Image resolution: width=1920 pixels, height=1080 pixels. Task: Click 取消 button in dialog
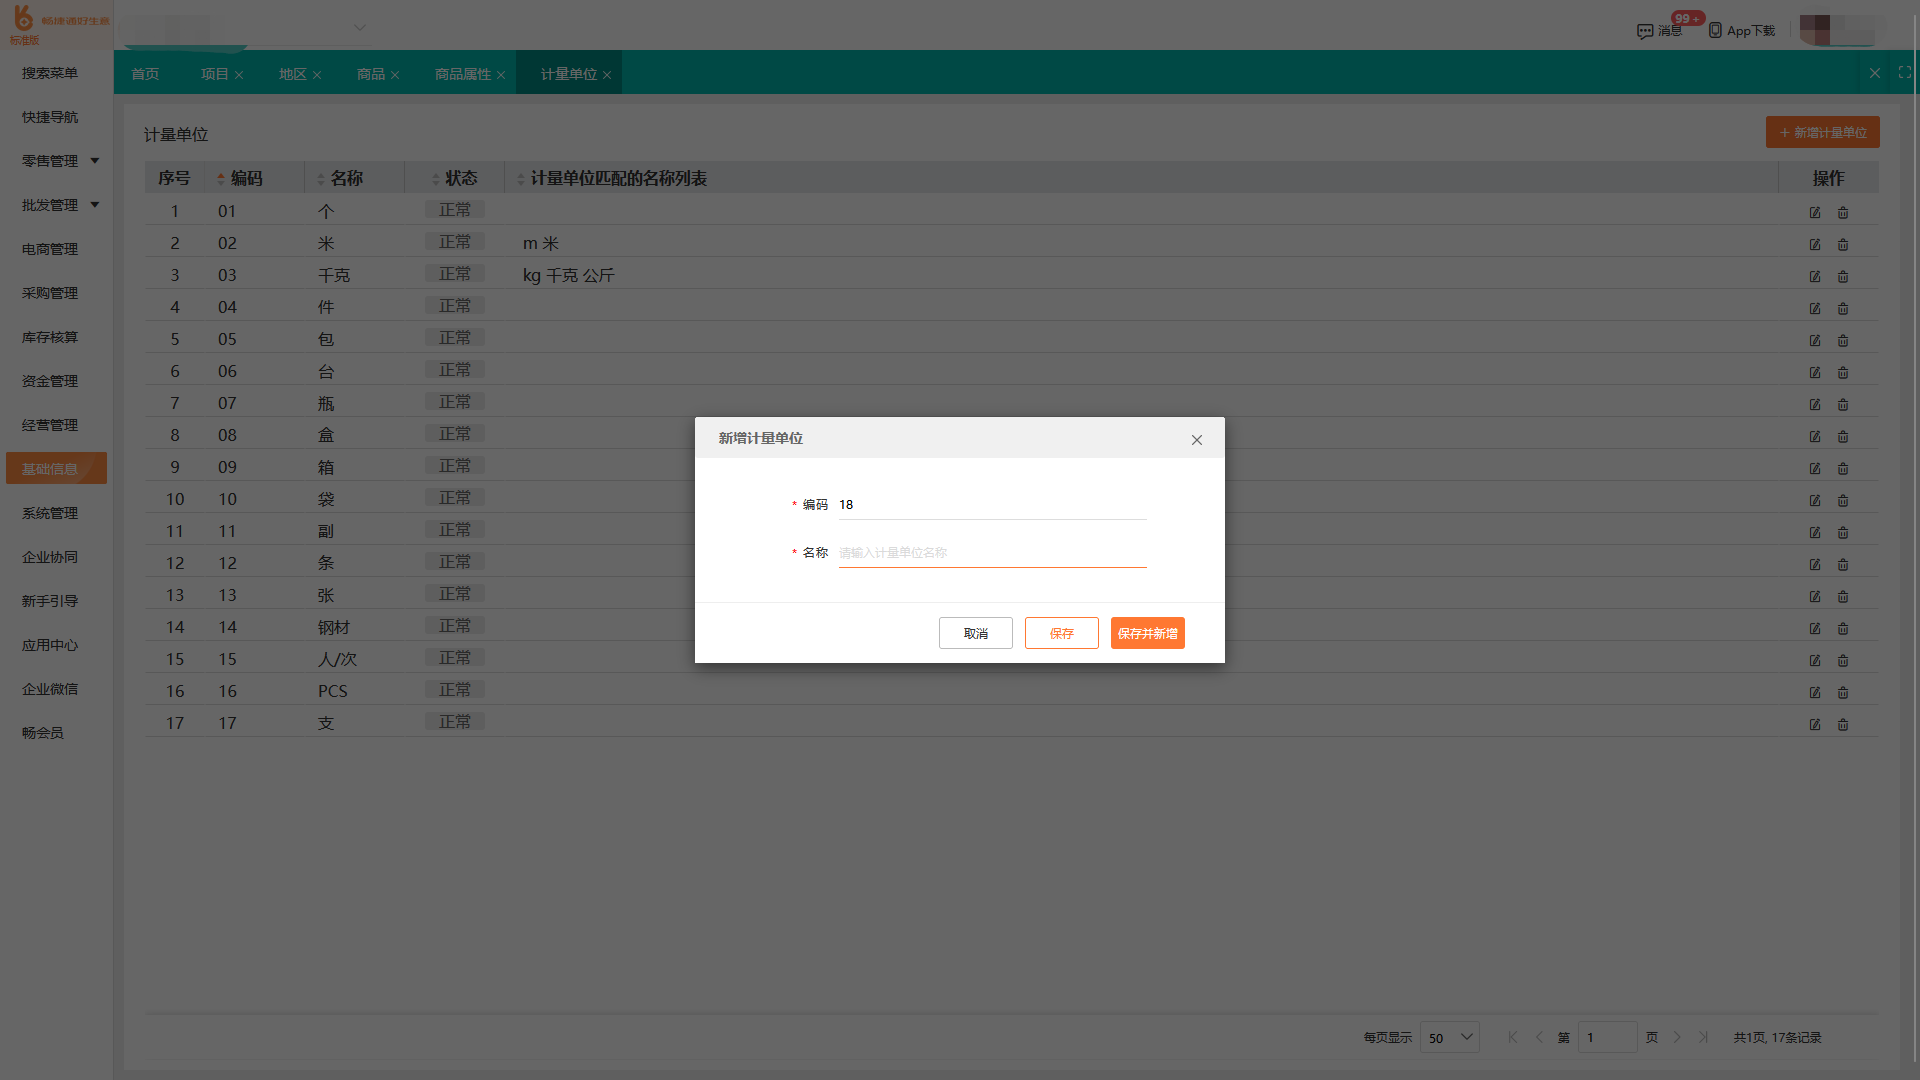pyautogui.click(x=976, y=633)
